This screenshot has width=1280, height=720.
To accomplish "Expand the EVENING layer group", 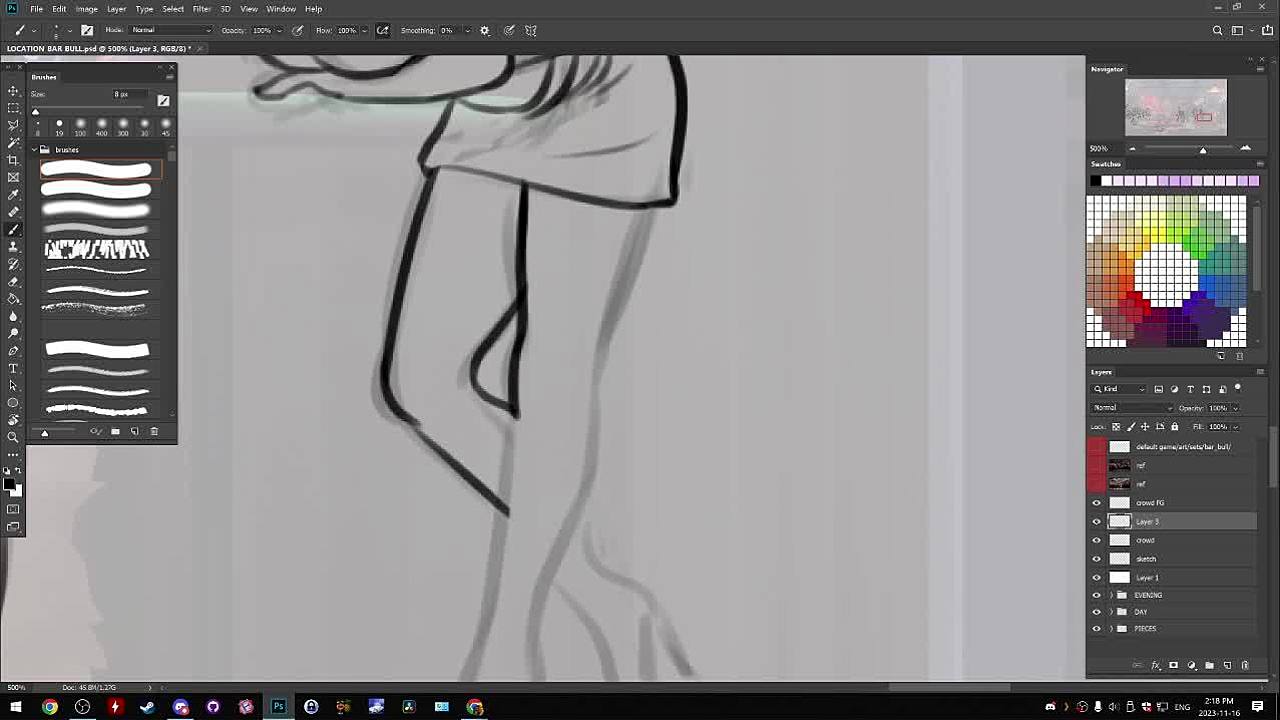I will coord(1111,595).
